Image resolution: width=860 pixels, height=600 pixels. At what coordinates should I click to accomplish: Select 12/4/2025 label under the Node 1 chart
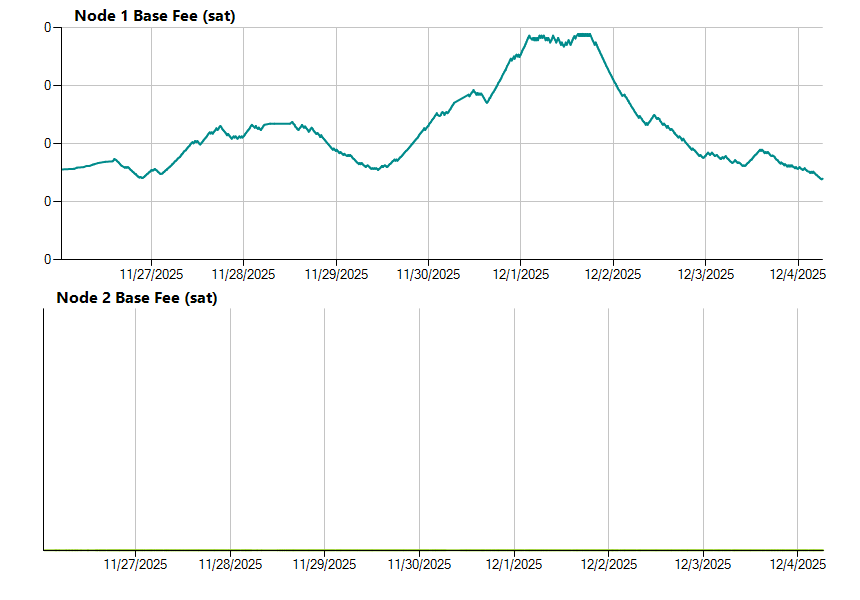[x=797, y=274]
